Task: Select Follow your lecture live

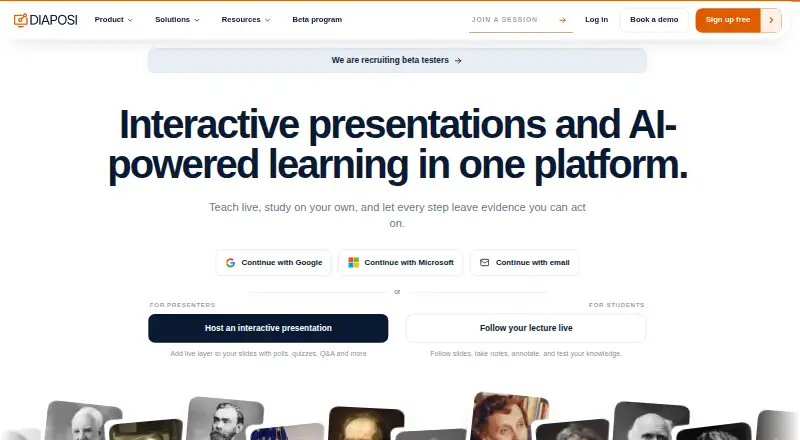Action: (x=526, y=328)
